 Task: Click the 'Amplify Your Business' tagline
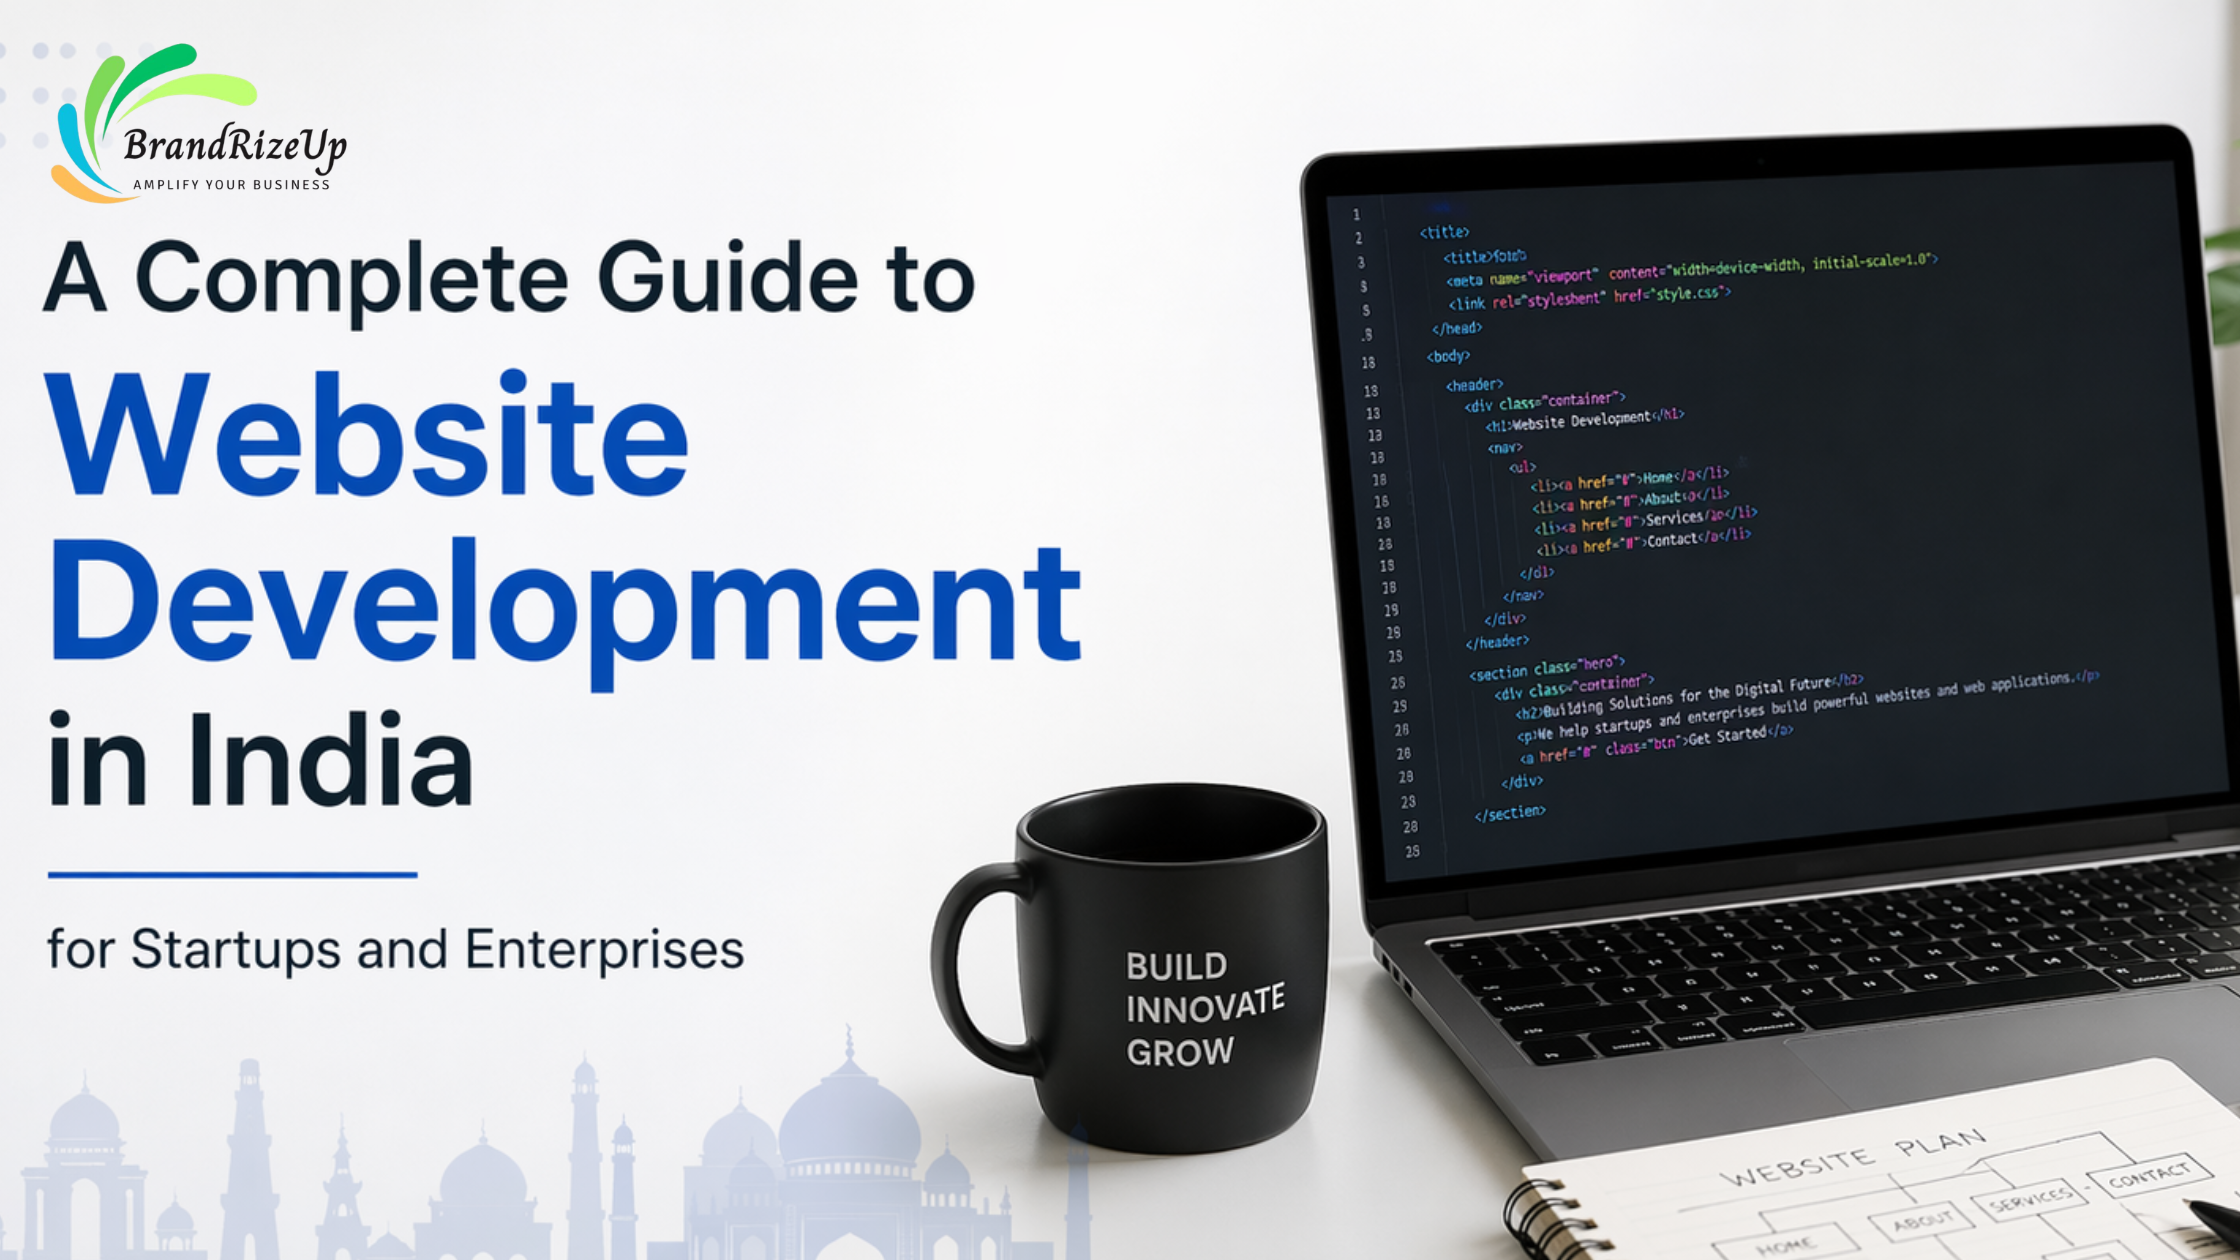coord(231,185)
